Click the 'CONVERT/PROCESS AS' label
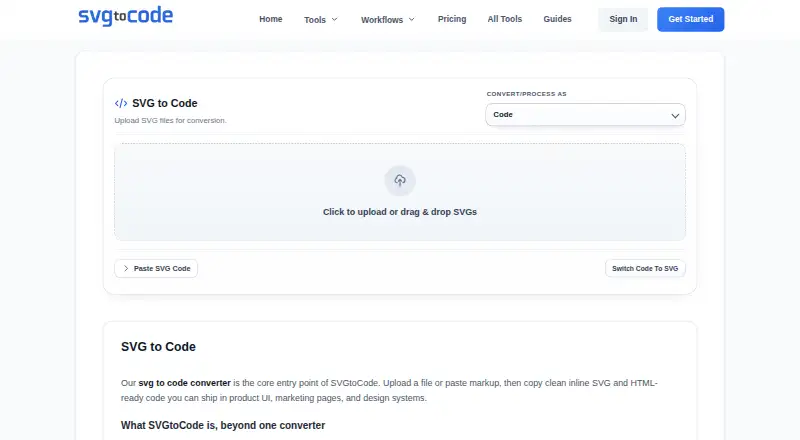This screenshot has height=440, width=800. (x=527, y=94)
